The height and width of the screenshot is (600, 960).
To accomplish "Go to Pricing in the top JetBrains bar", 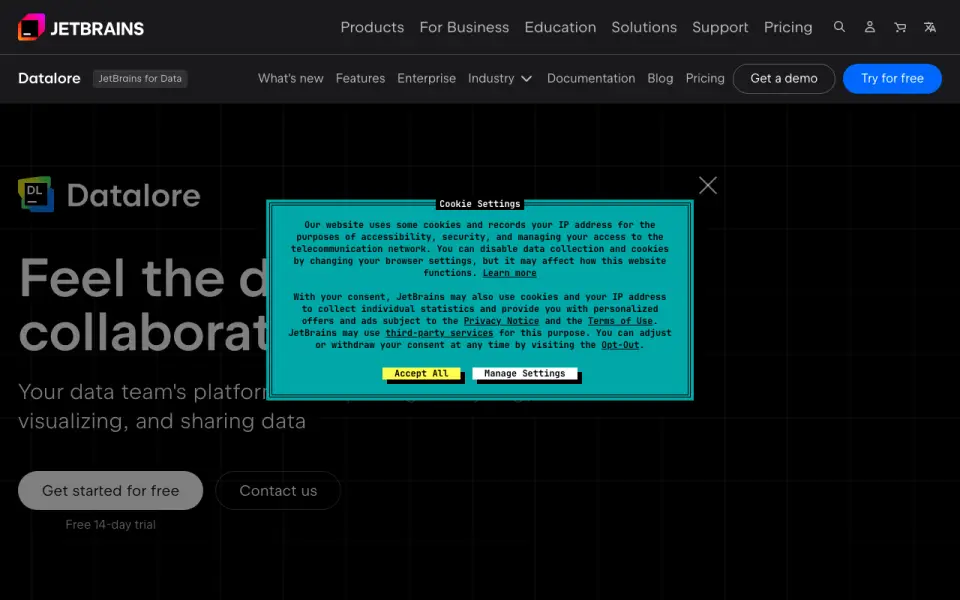I will click(x=788, y=28).
